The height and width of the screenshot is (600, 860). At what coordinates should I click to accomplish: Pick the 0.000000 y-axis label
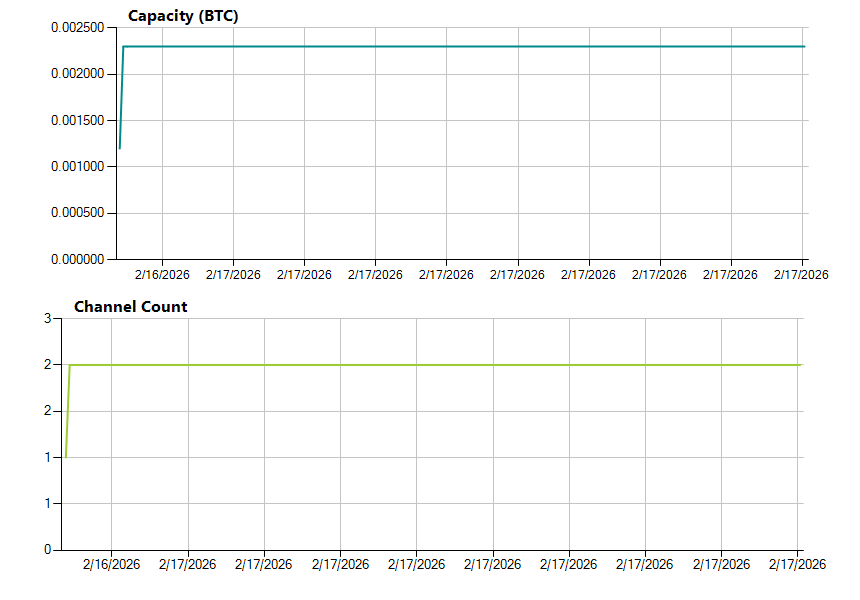(x=77, y=259)
